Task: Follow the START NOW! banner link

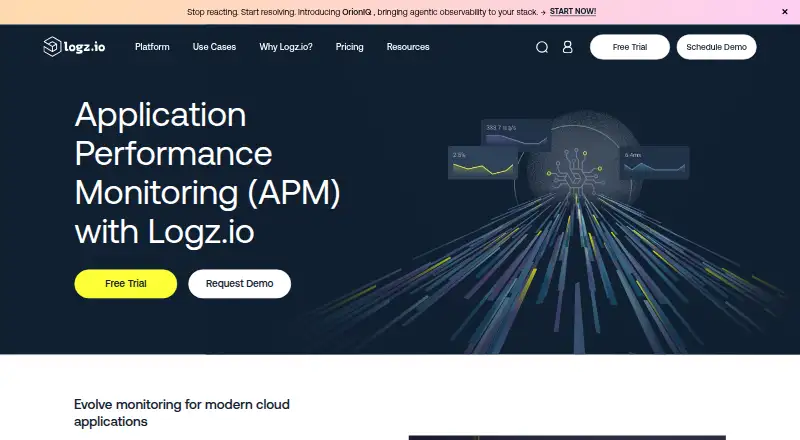Action: 572,11
